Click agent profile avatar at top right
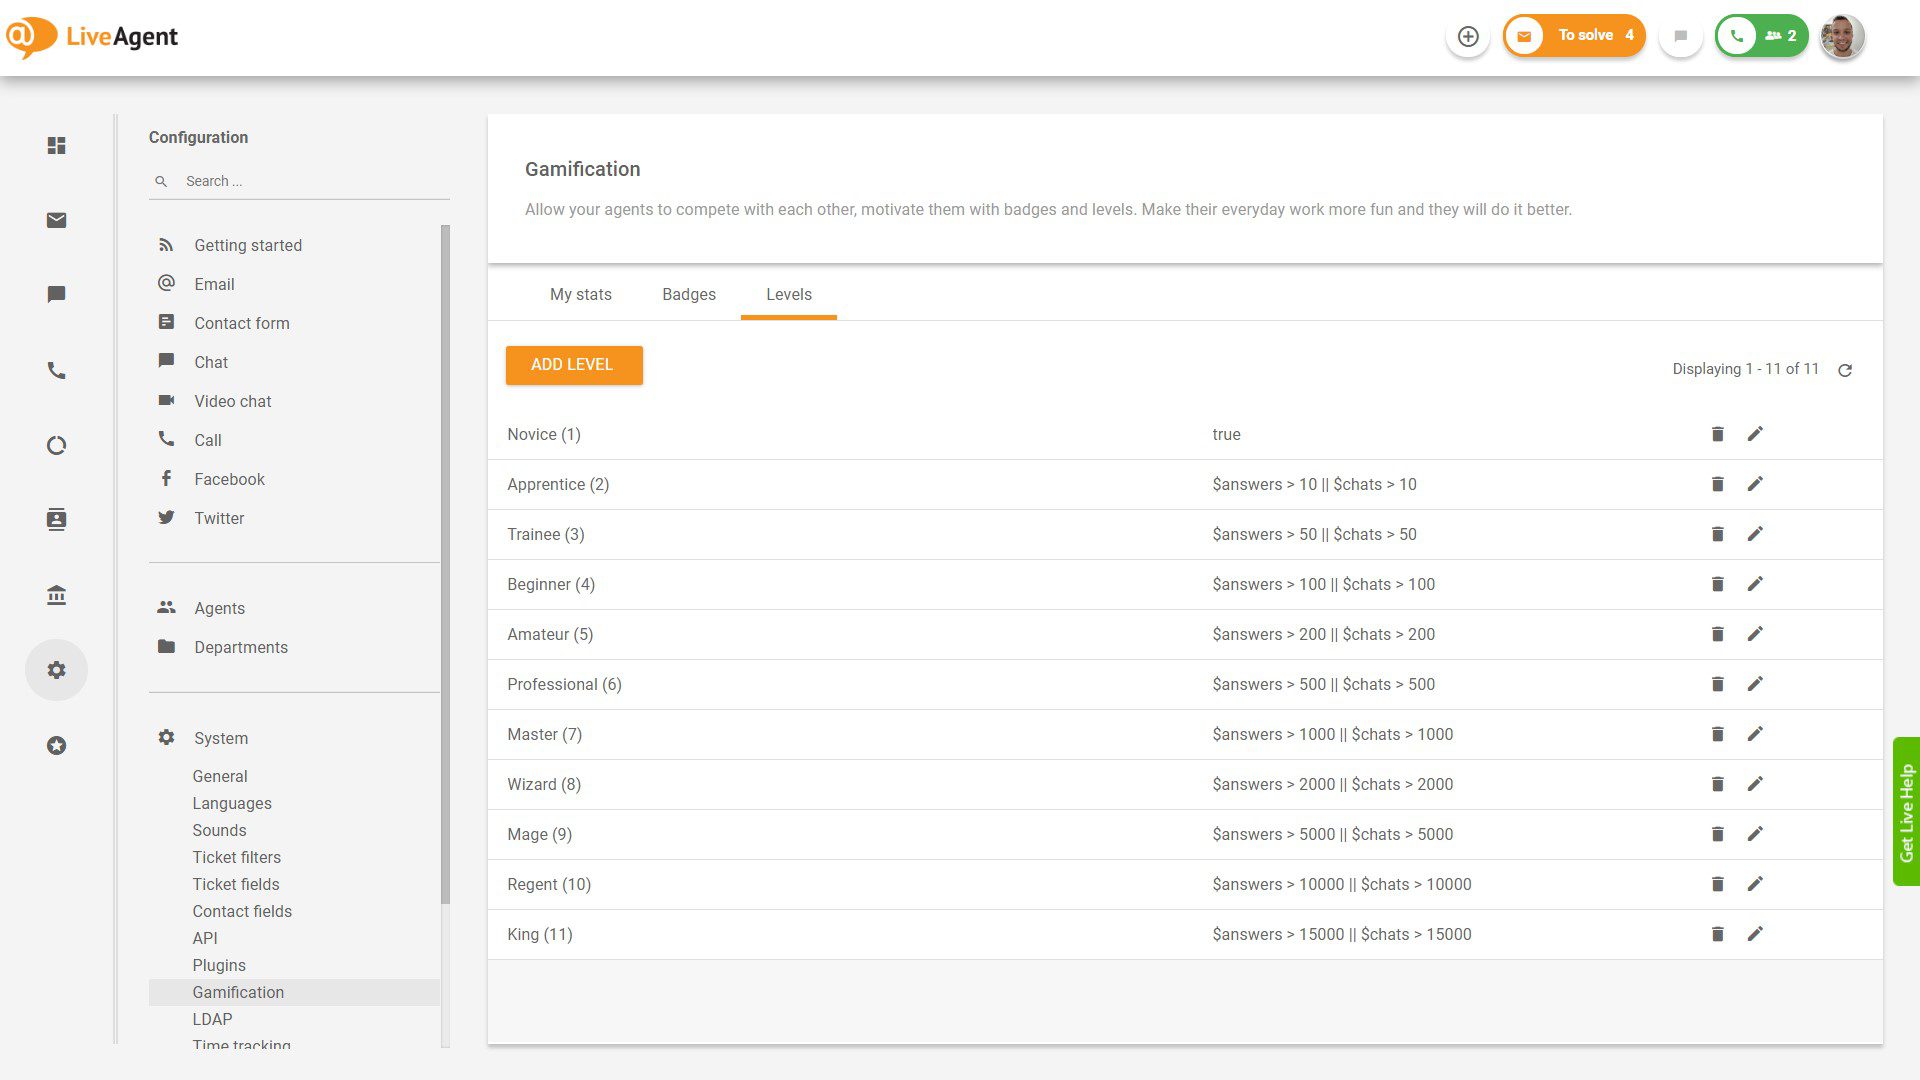This screenshot has height=1080, width=1920. click(1842, 36)
